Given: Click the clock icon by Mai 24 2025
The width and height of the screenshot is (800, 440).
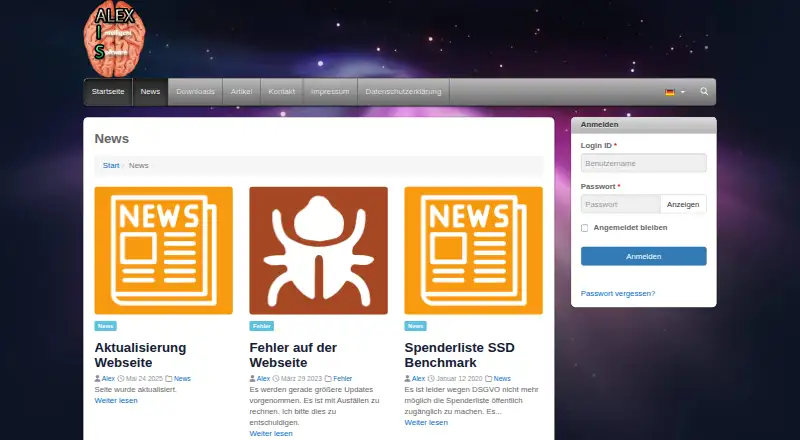Looking at the screenshot, I should [x=121, y=379].
